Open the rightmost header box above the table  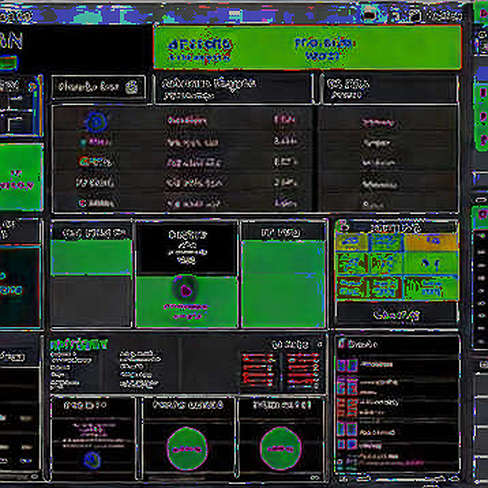tap(389, 89)
